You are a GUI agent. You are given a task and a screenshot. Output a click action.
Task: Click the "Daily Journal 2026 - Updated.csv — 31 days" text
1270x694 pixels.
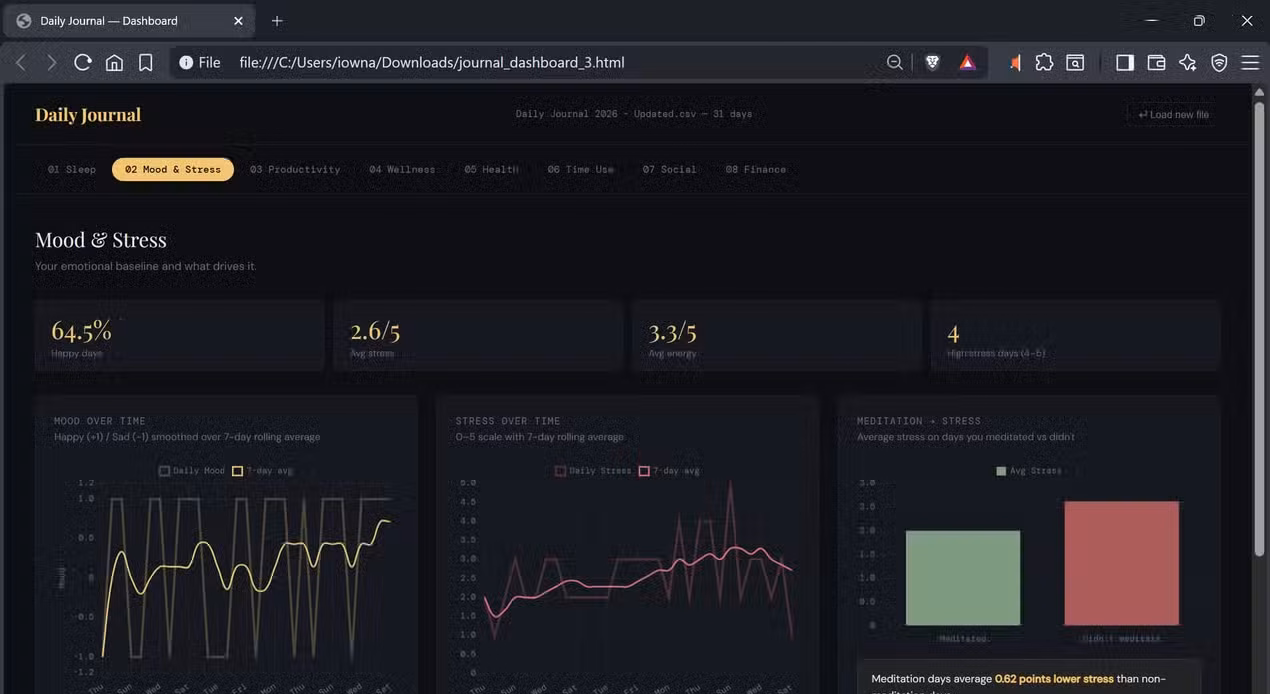click(x=634, y=114)
